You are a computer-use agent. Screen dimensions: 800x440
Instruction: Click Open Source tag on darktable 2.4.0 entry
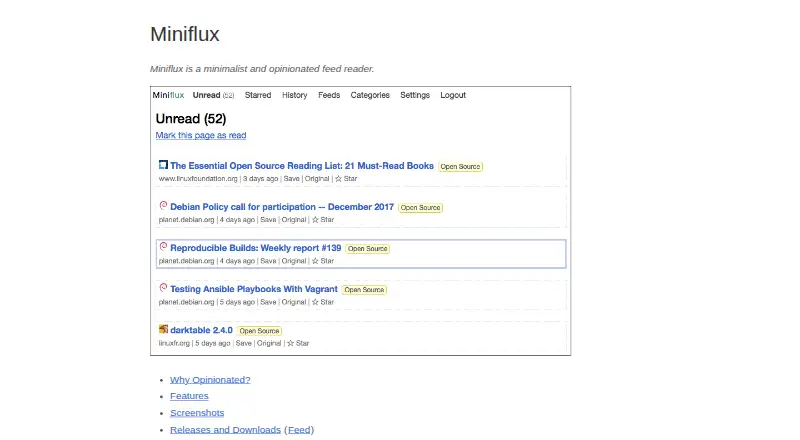click(x=259, y=331)
